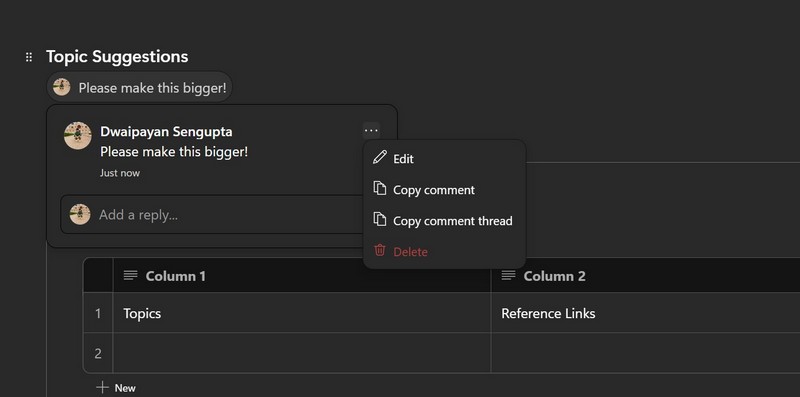Click the Topic Suggestions heading
Image resolution: width=800 pixels, height=397 pixels.
click(117, 57)
